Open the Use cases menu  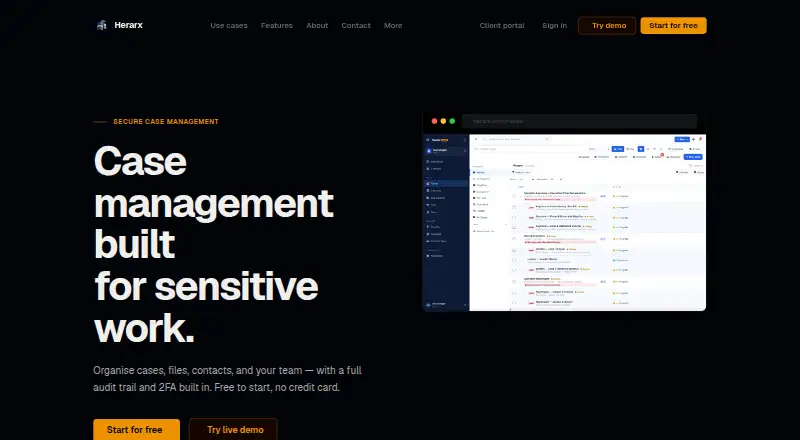pos(229,26)
